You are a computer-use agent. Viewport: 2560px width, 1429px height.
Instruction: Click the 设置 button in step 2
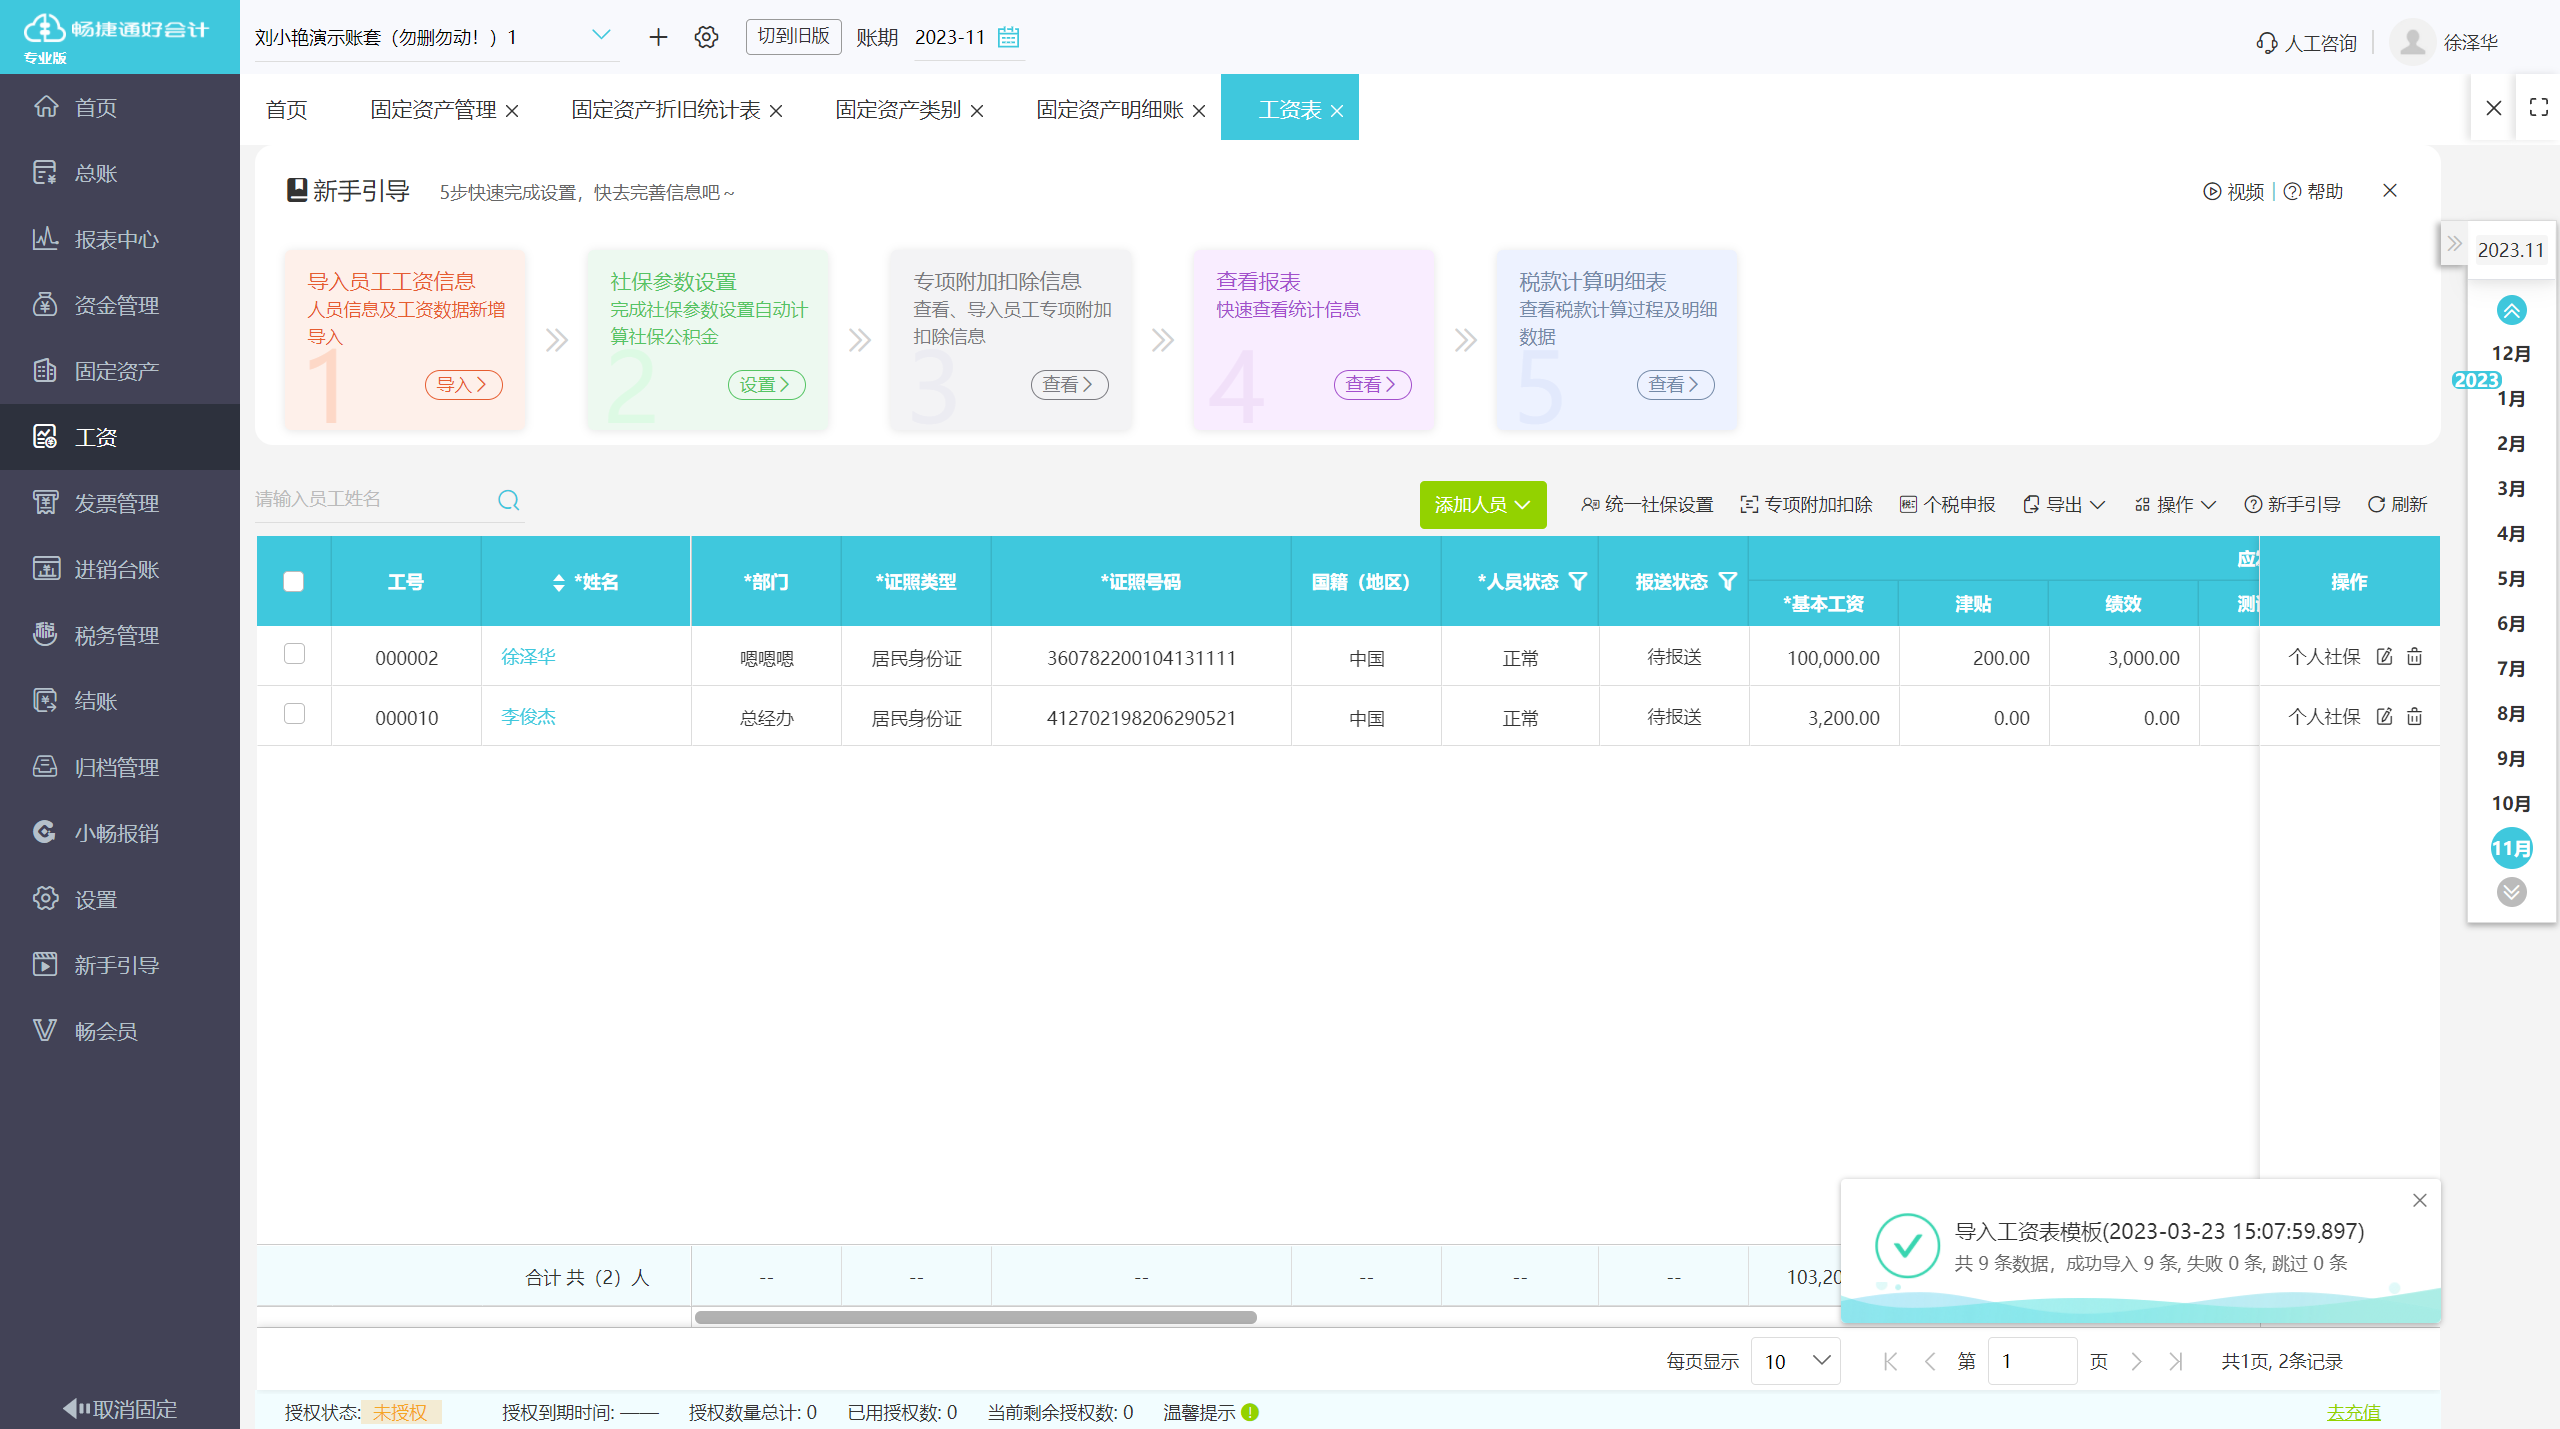tap(767, 385)
